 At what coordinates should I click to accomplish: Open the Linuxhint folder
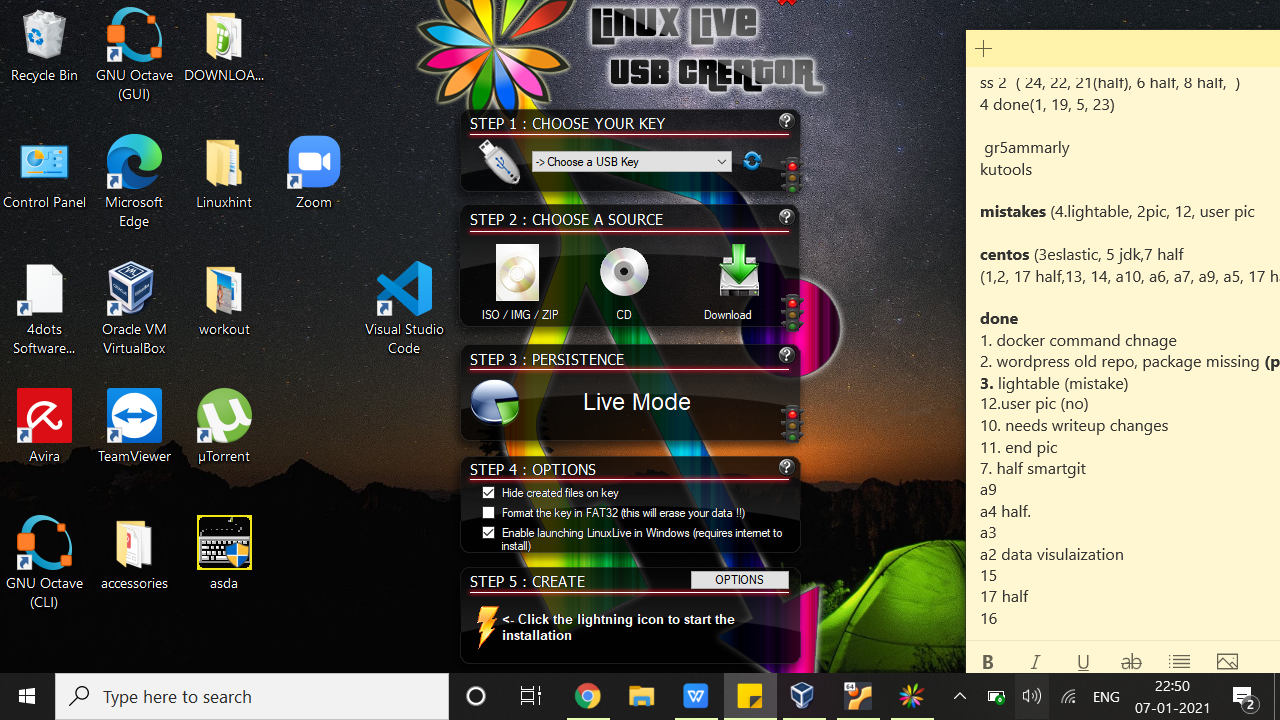[x=224, y=173]
